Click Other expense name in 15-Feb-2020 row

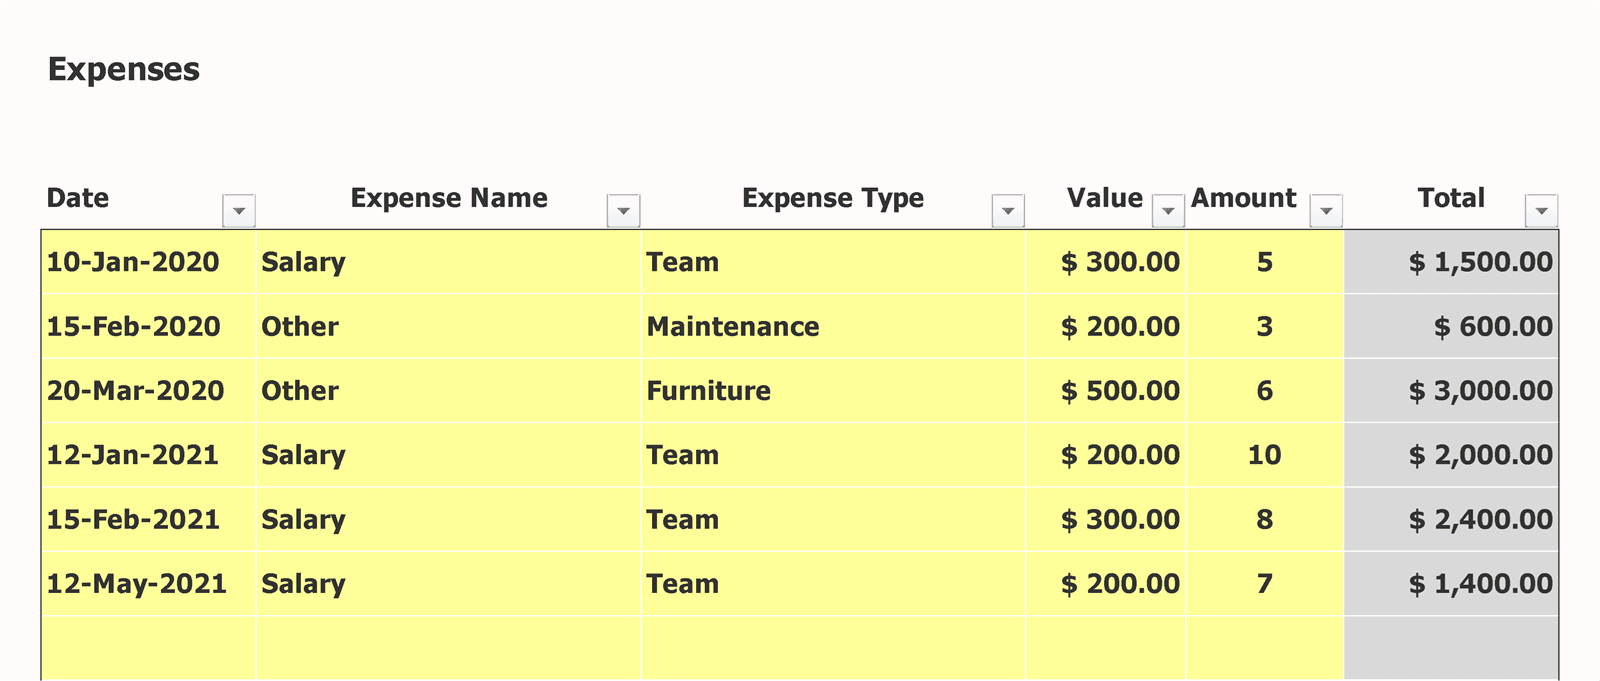pos(300,327)
